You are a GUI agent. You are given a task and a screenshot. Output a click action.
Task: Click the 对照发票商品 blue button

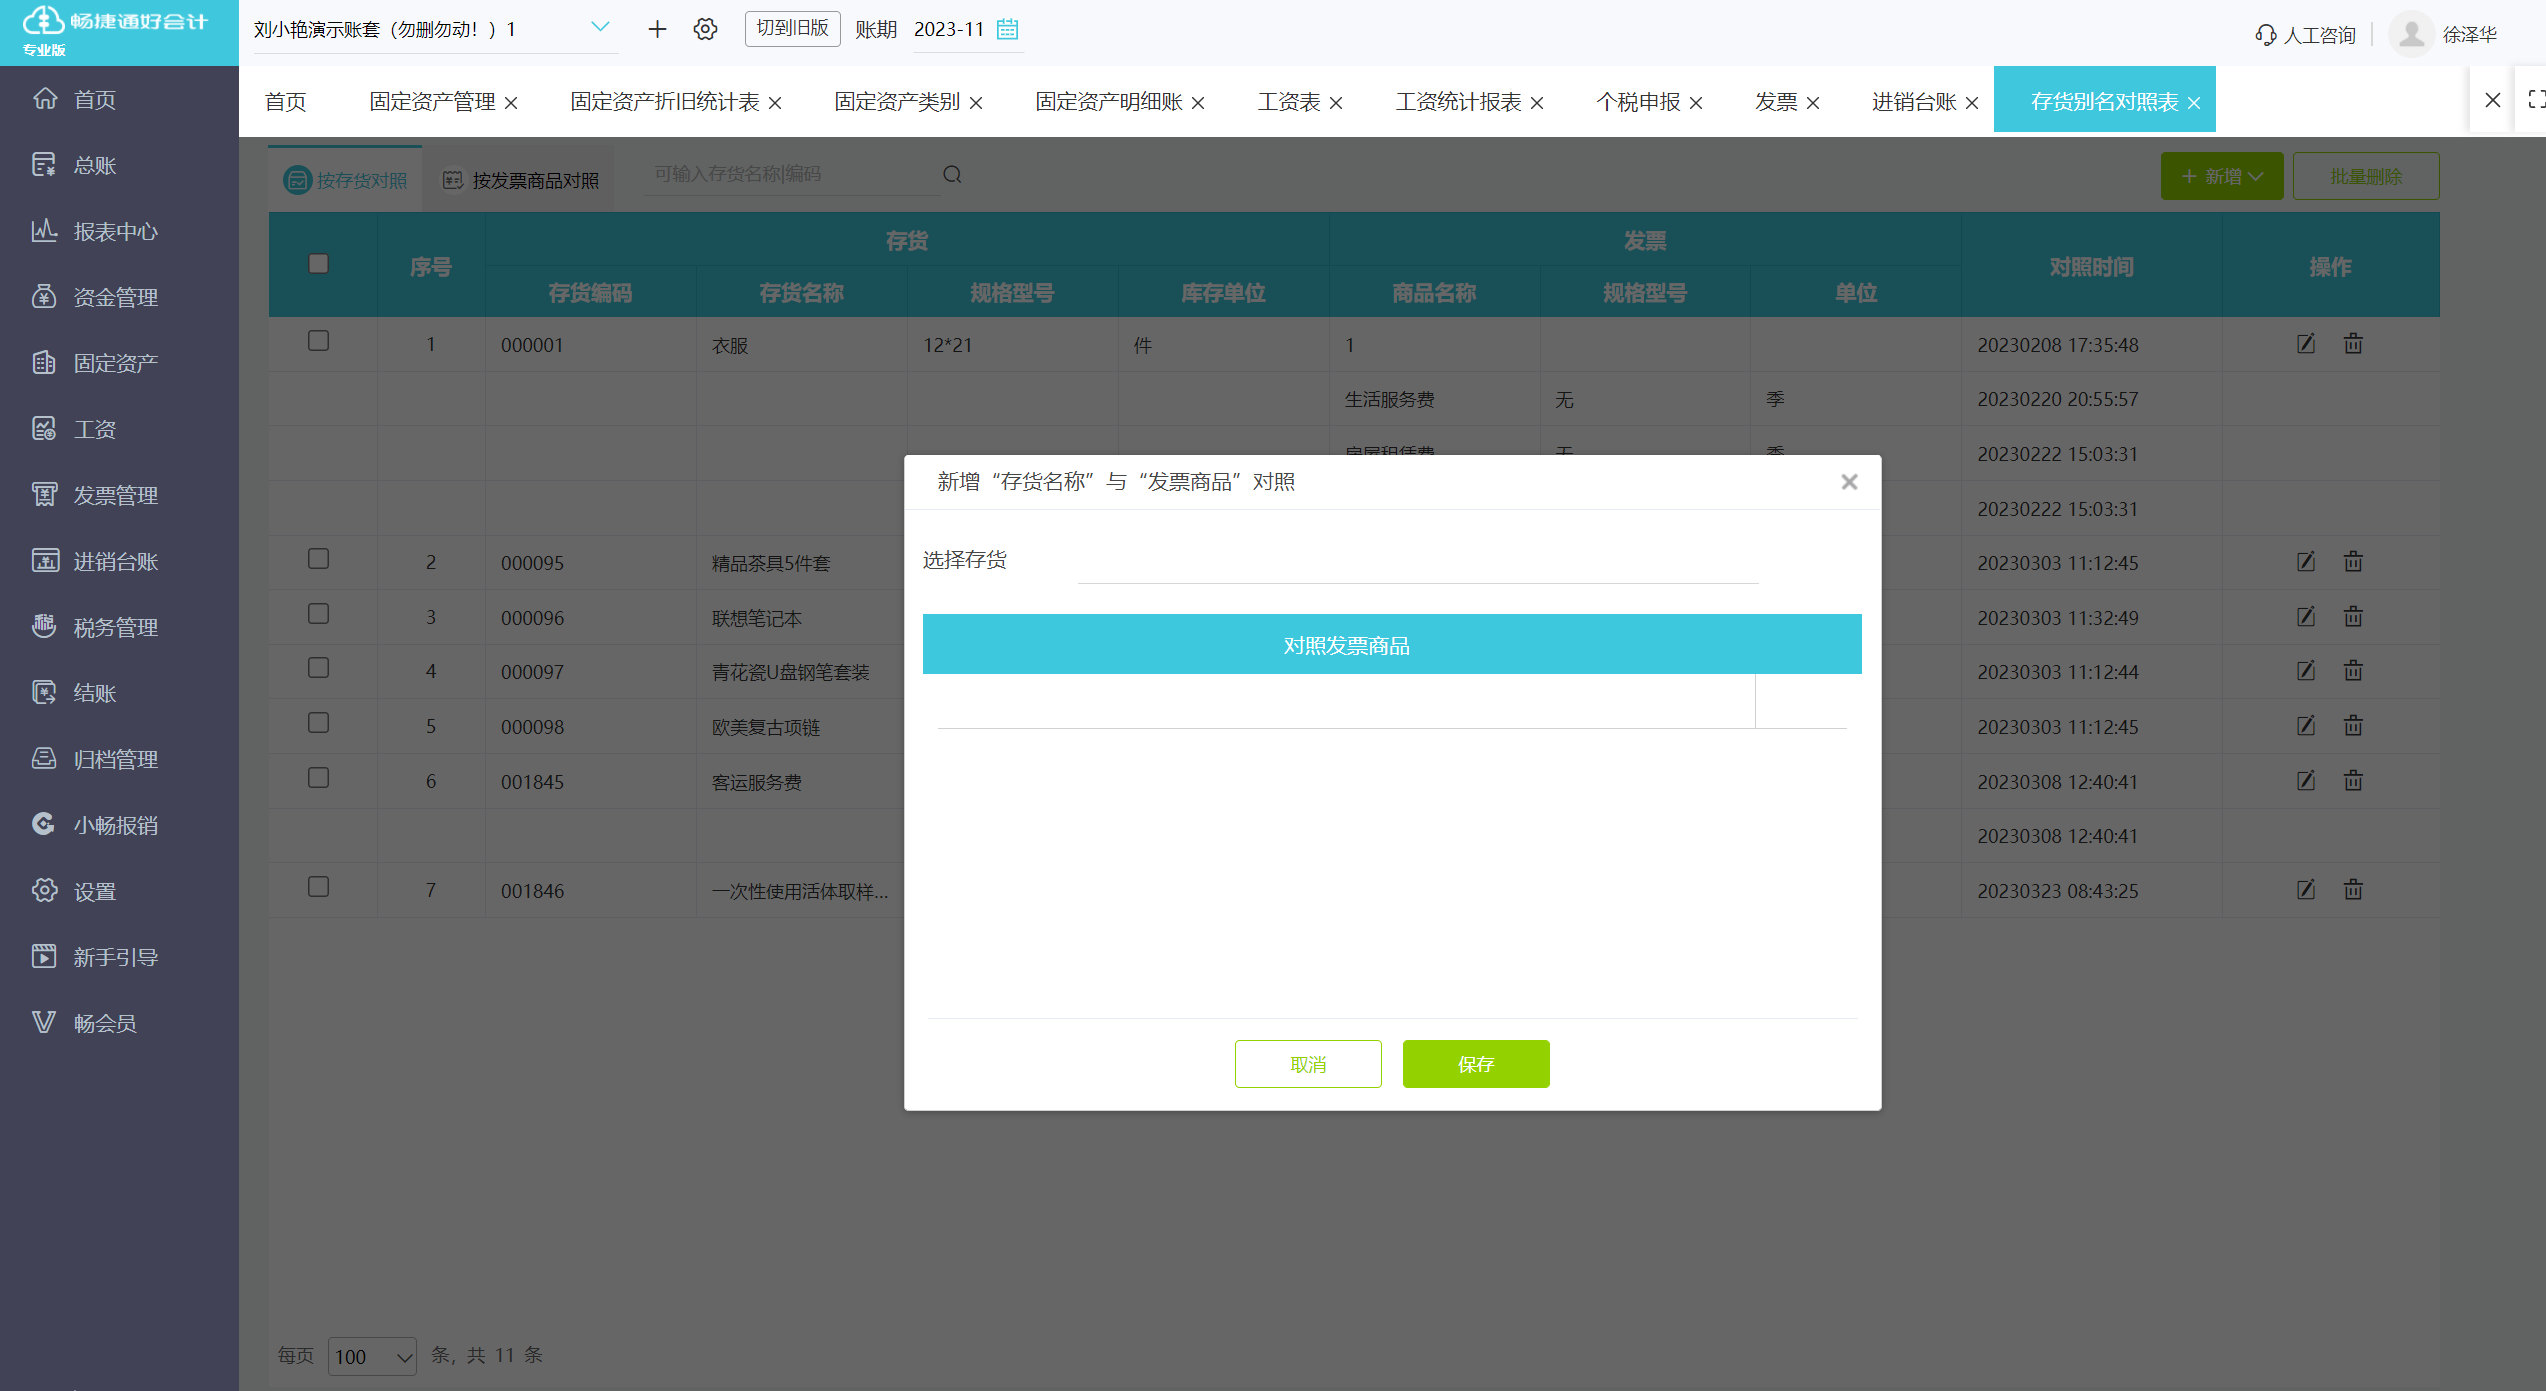(x=1392, y=644)
